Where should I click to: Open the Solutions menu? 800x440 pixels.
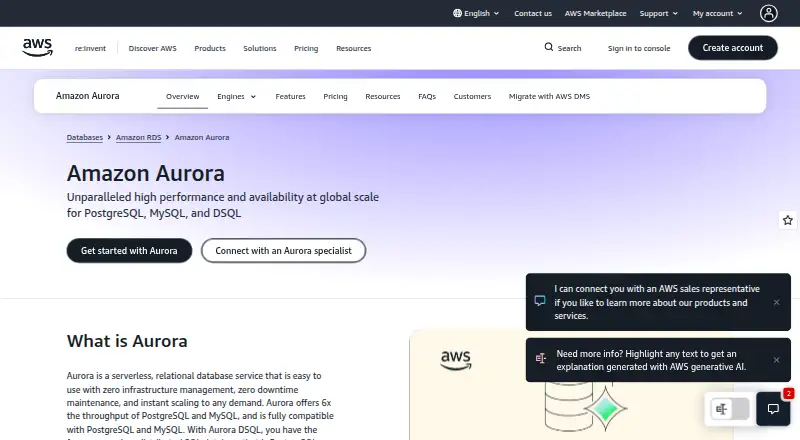[260, 48]
